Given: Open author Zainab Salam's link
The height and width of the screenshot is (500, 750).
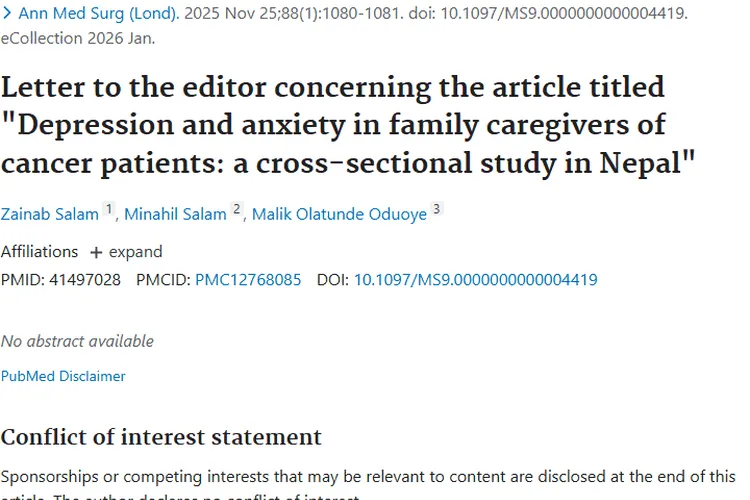Looking at the screenshot, I should [x=50, y=214].
